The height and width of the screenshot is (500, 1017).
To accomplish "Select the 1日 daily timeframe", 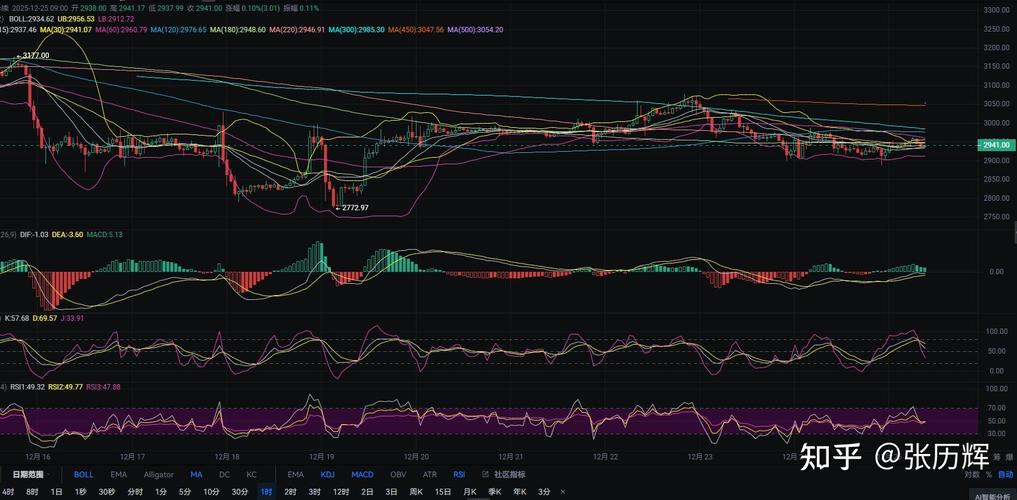I will 57,492.
